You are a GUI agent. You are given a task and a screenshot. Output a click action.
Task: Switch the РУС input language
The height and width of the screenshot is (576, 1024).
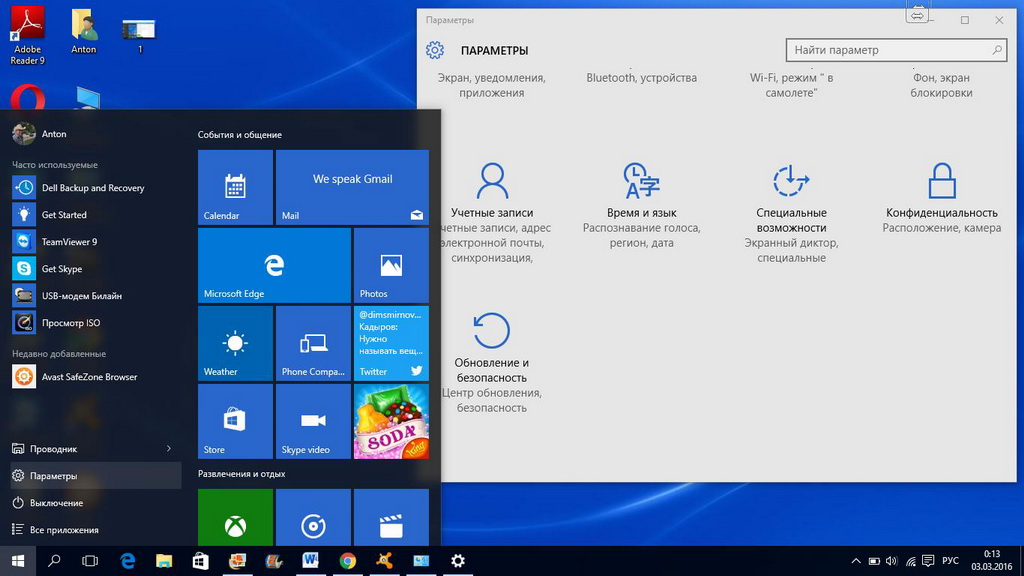click(x=951, y=561)
